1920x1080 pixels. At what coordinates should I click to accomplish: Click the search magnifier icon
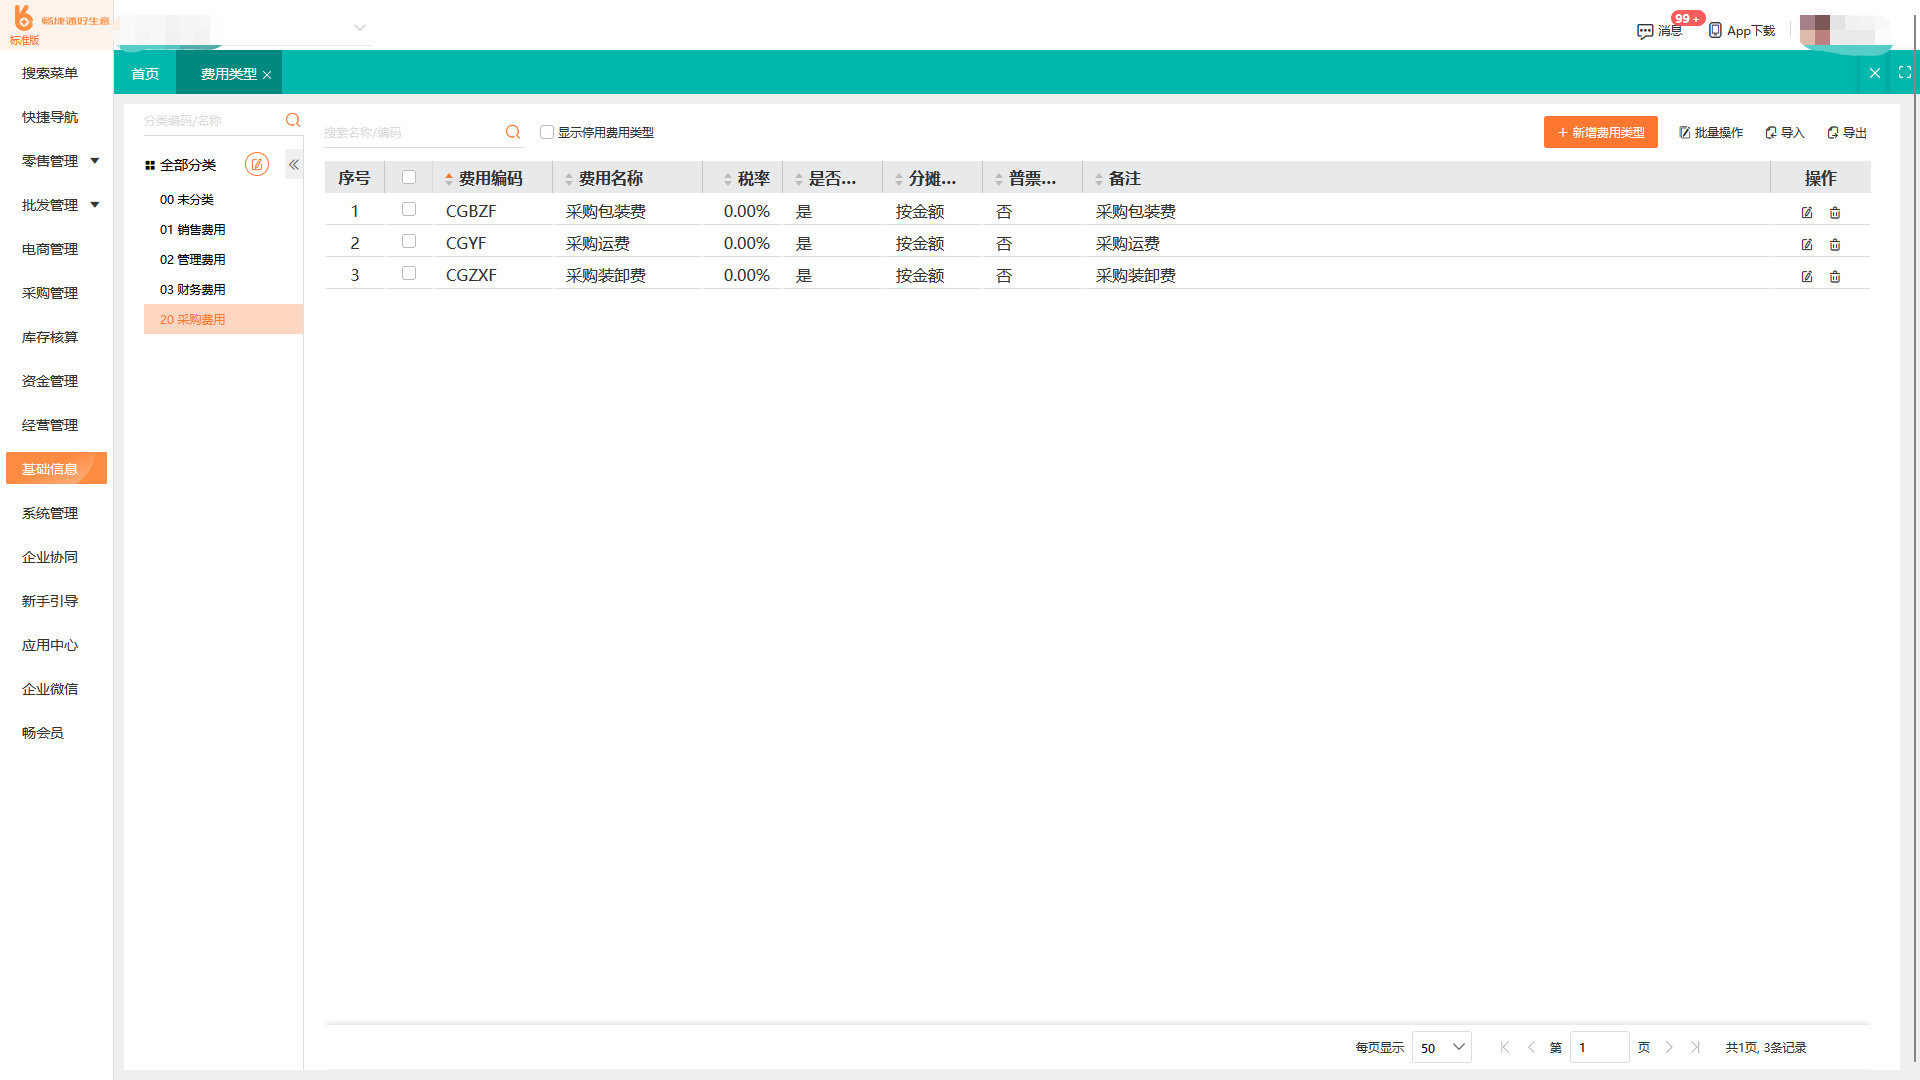293,120
